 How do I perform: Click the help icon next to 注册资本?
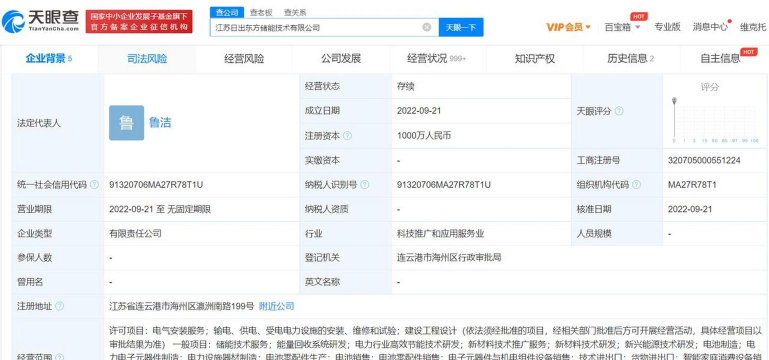[x=347, y=136]
